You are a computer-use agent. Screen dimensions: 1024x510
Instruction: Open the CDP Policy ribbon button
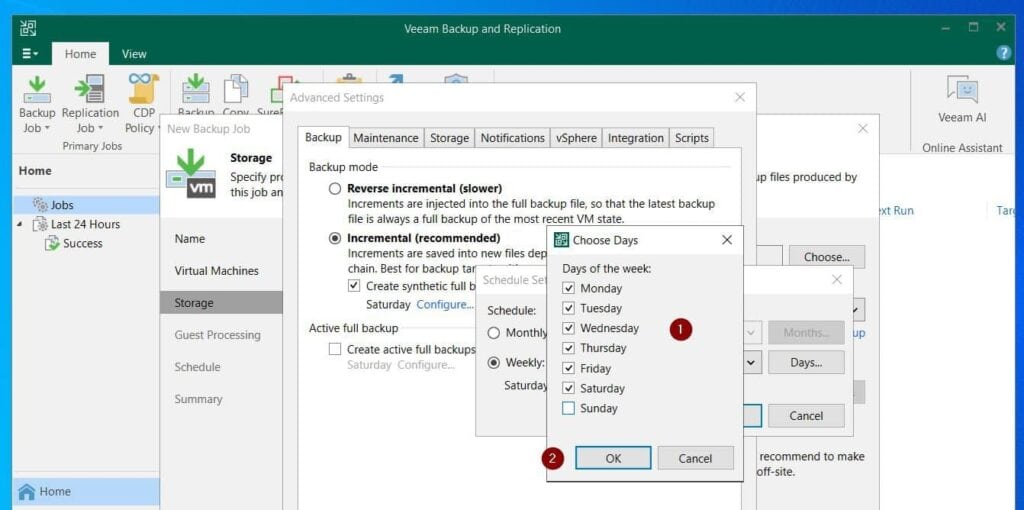(x=142, y=104)
